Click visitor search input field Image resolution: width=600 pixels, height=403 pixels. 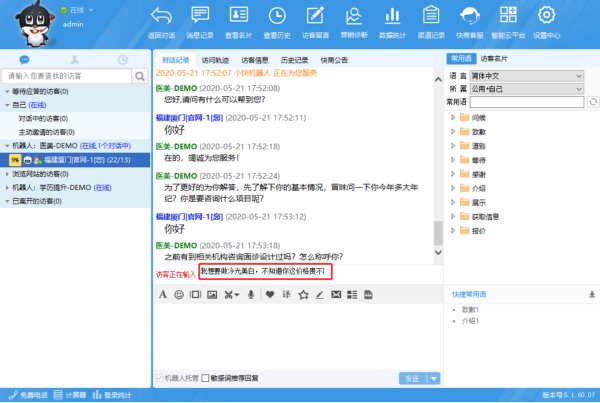[66, 75]
